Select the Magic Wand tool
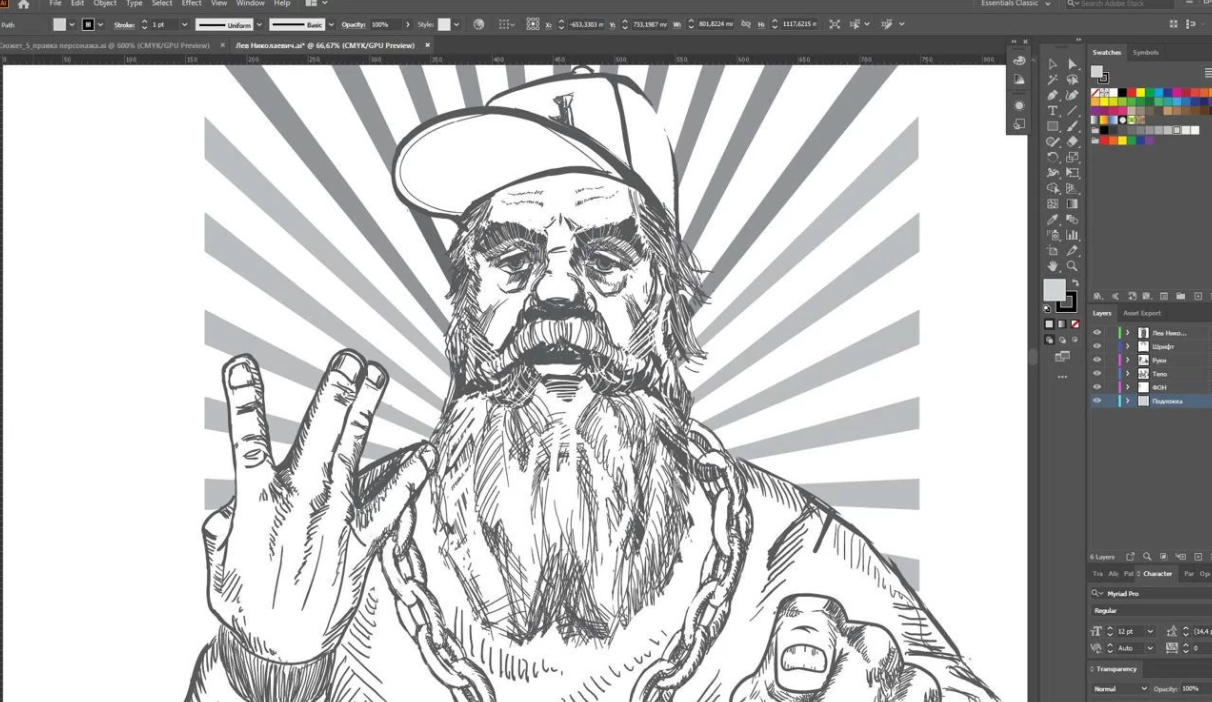 (1053, 79)
